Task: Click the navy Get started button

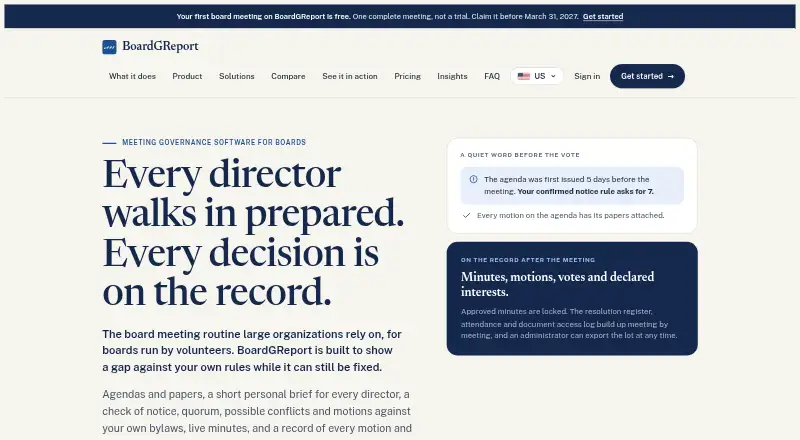Action: [647, 76]
